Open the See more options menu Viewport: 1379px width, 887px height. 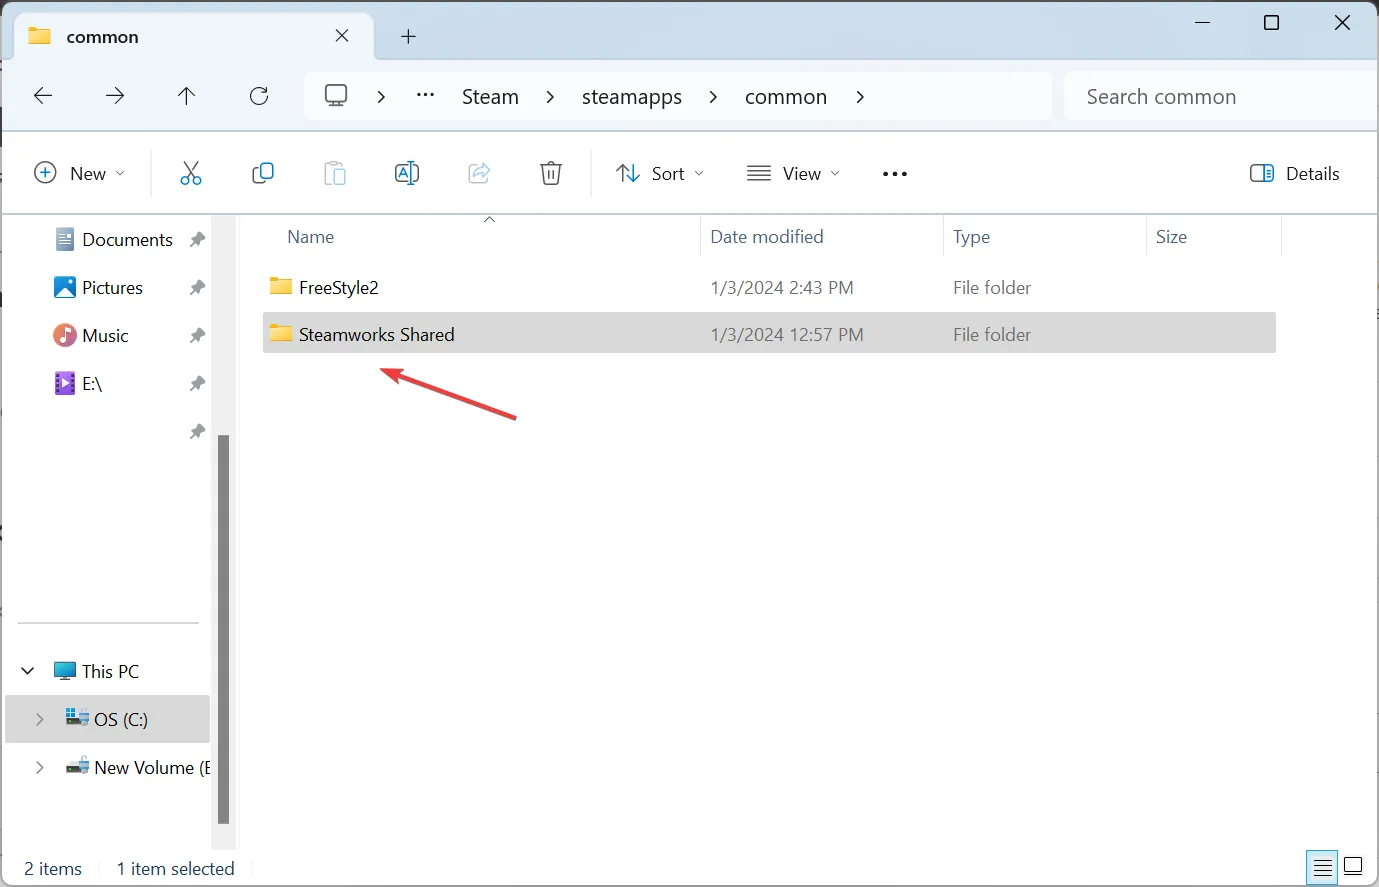895,174
